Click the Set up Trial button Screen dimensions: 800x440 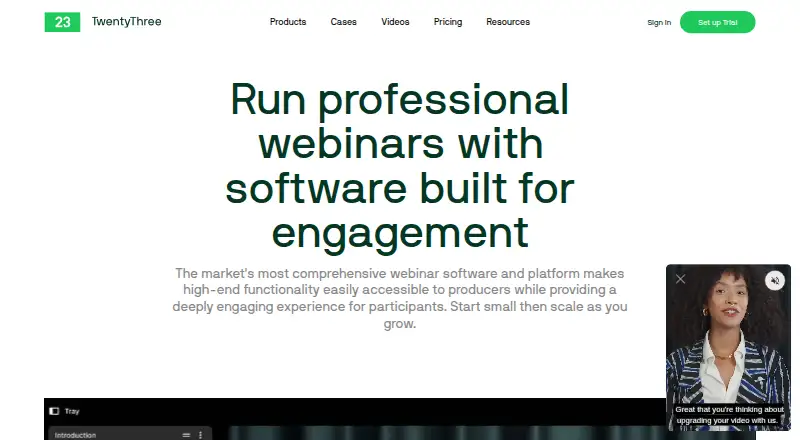(x=717, y=22)
